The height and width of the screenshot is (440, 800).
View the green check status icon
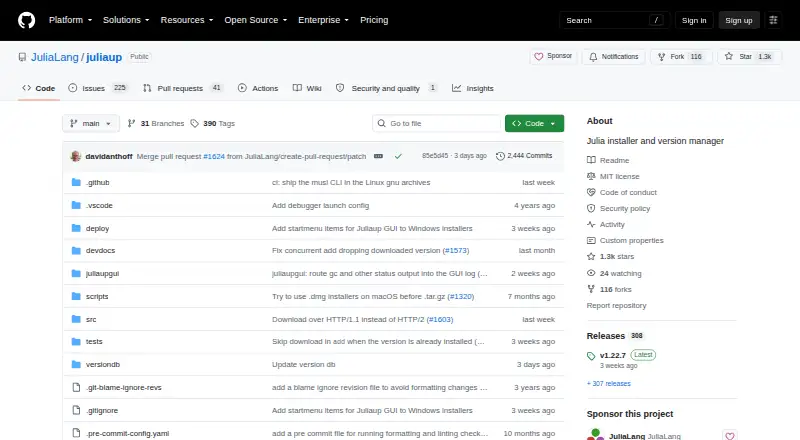(398, 156)
